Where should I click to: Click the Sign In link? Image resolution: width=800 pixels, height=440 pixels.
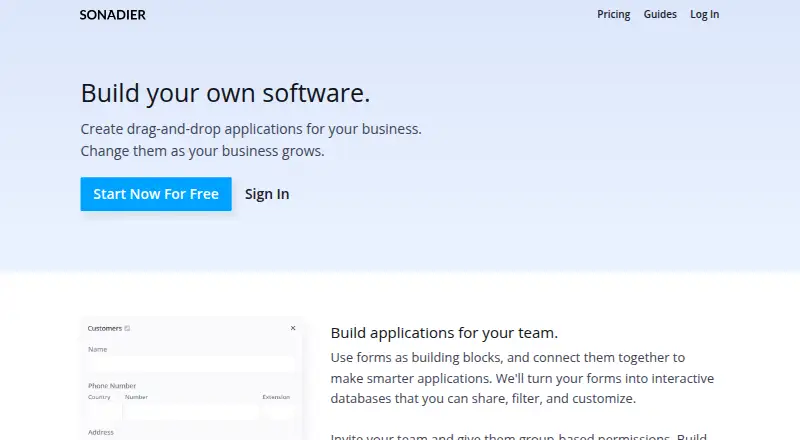pos(267,194)
